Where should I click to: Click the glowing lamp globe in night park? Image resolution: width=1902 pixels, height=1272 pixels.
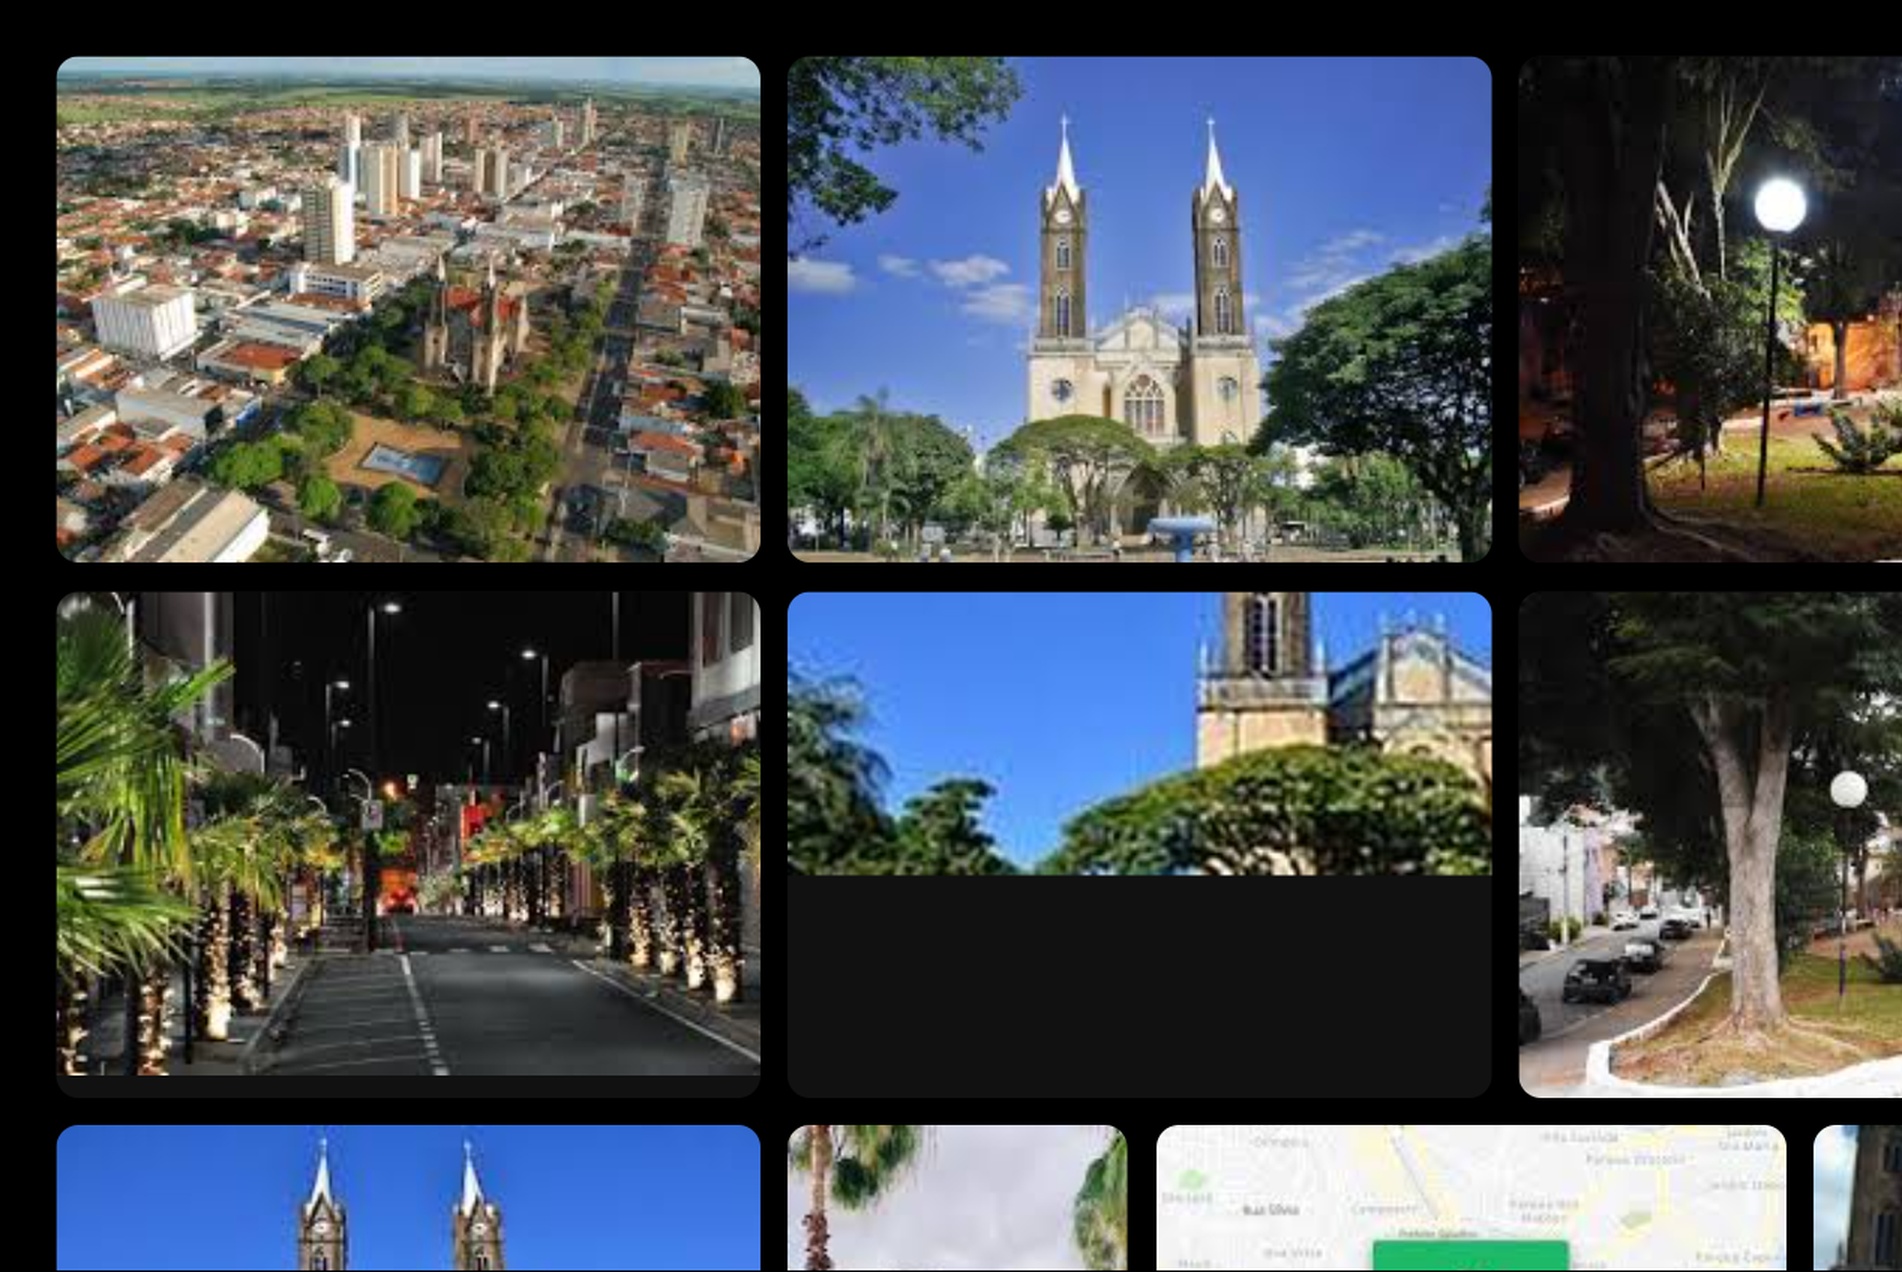tap(1780, 205)
